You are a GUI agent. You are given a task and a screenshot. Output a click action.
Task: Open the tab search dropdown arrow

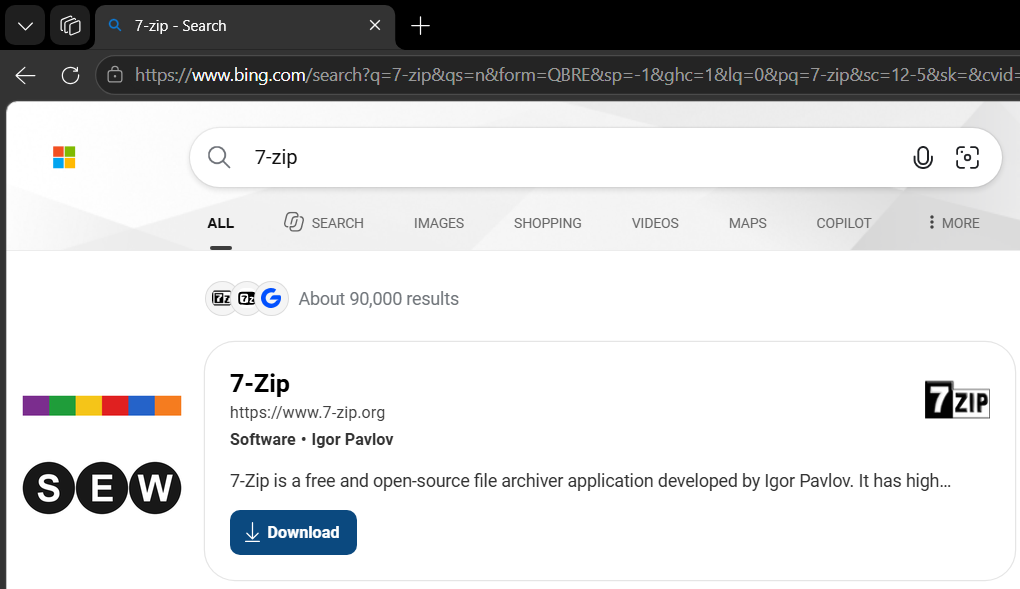25,26
